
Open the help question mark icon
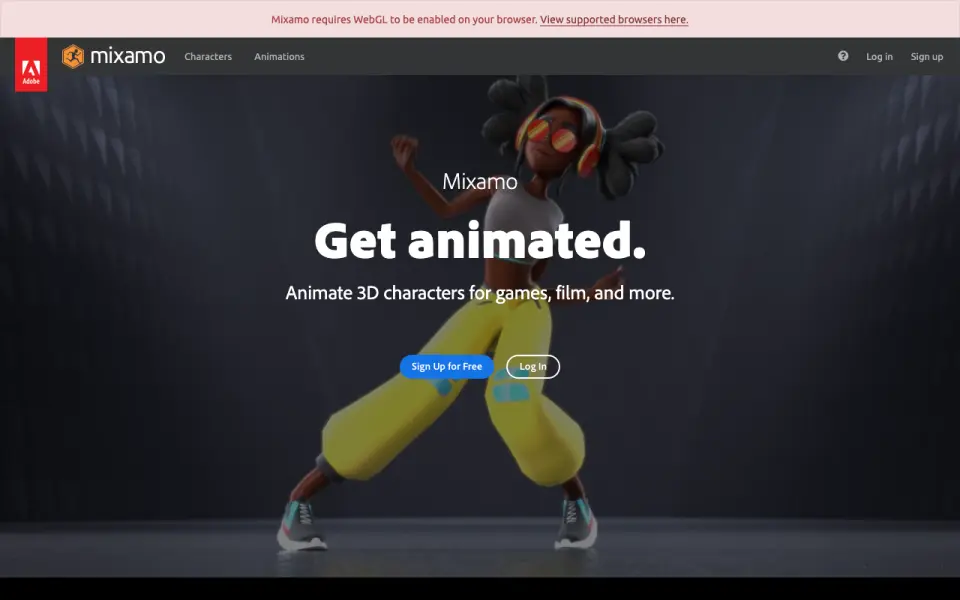pos(843,56)
